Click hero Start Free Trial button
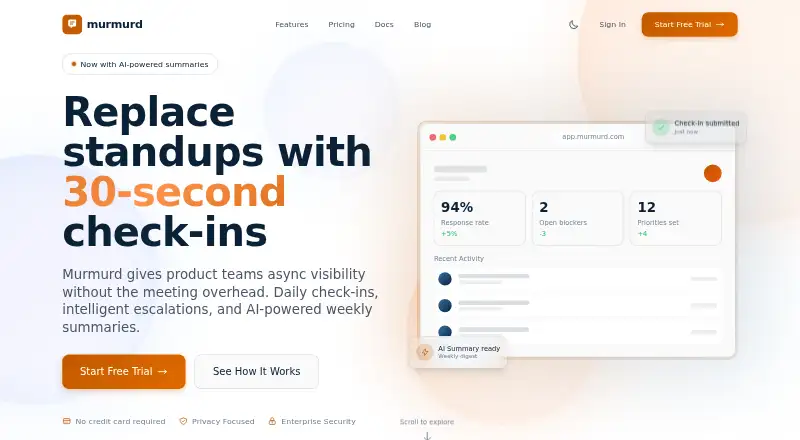Screen dimensions: 800x440 click(123, 372)
